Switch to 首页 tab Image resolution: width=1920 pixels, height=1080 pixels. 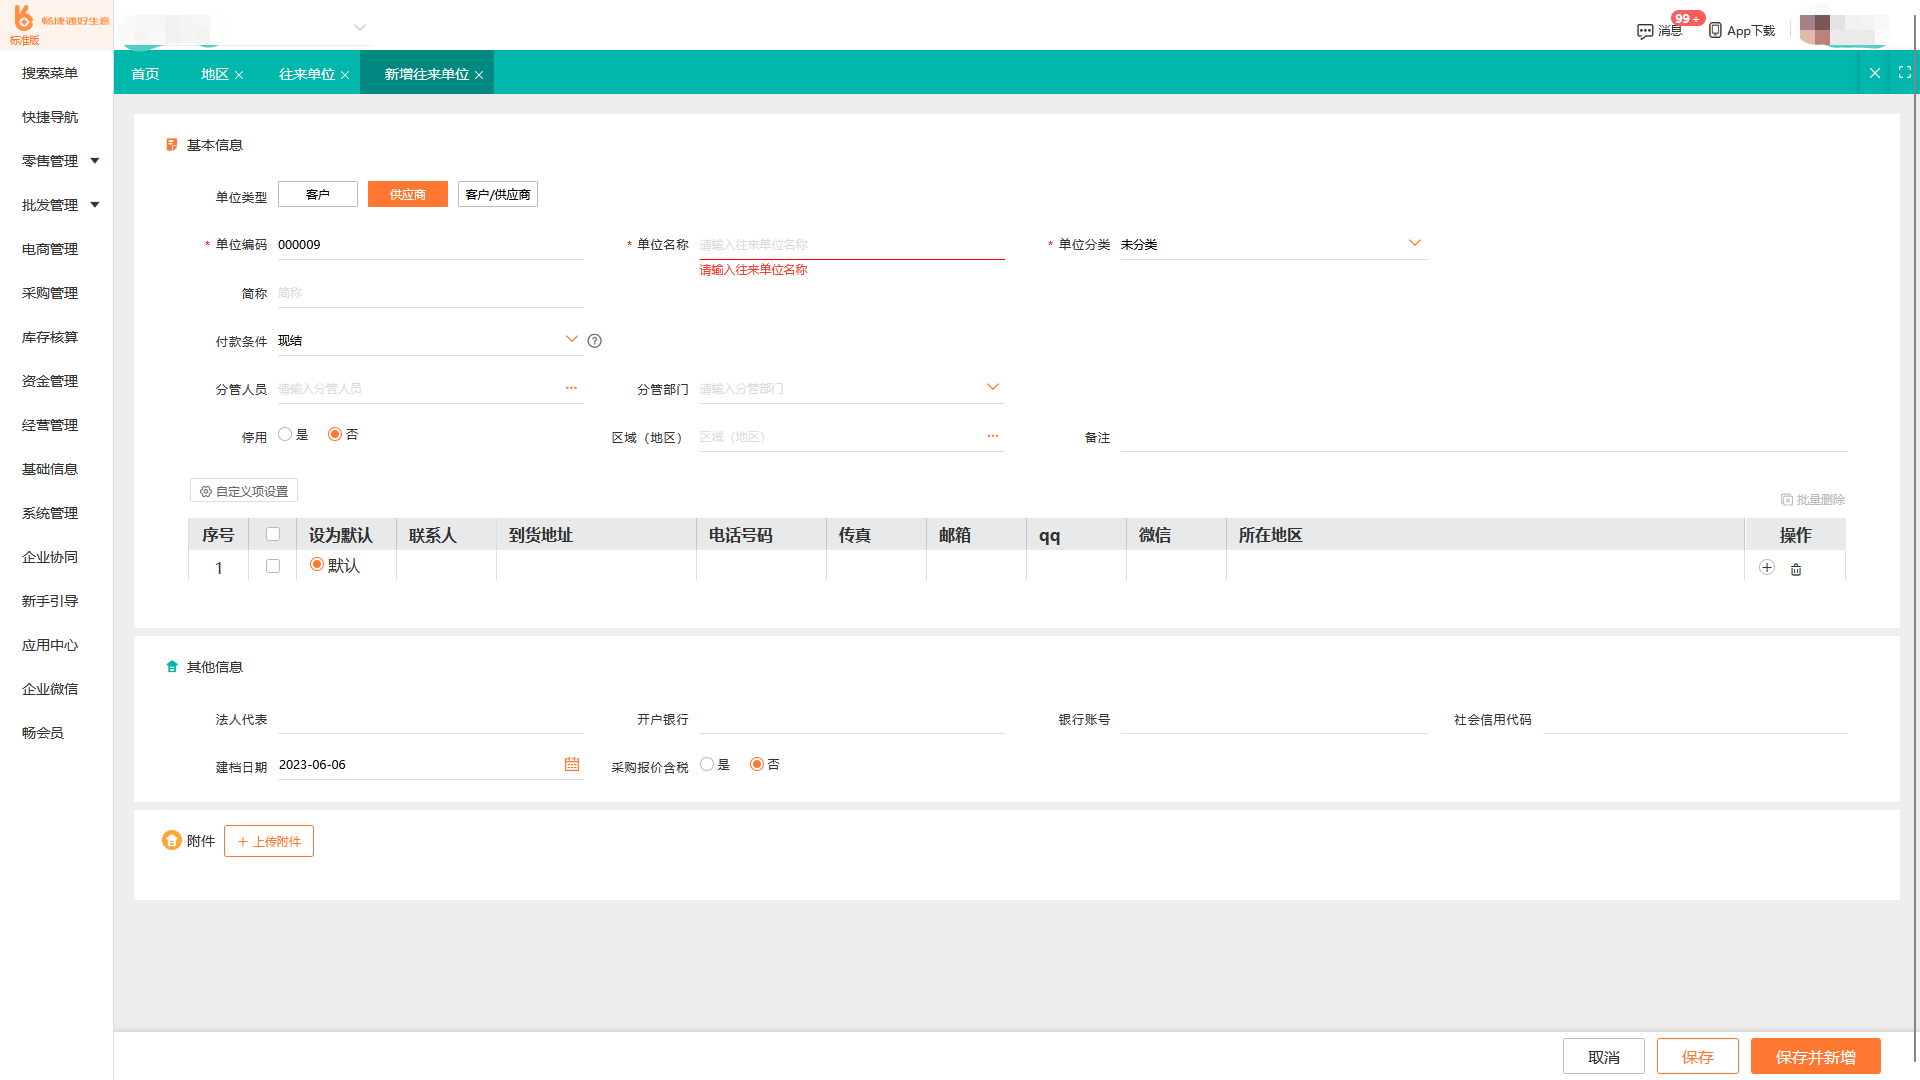144,73
